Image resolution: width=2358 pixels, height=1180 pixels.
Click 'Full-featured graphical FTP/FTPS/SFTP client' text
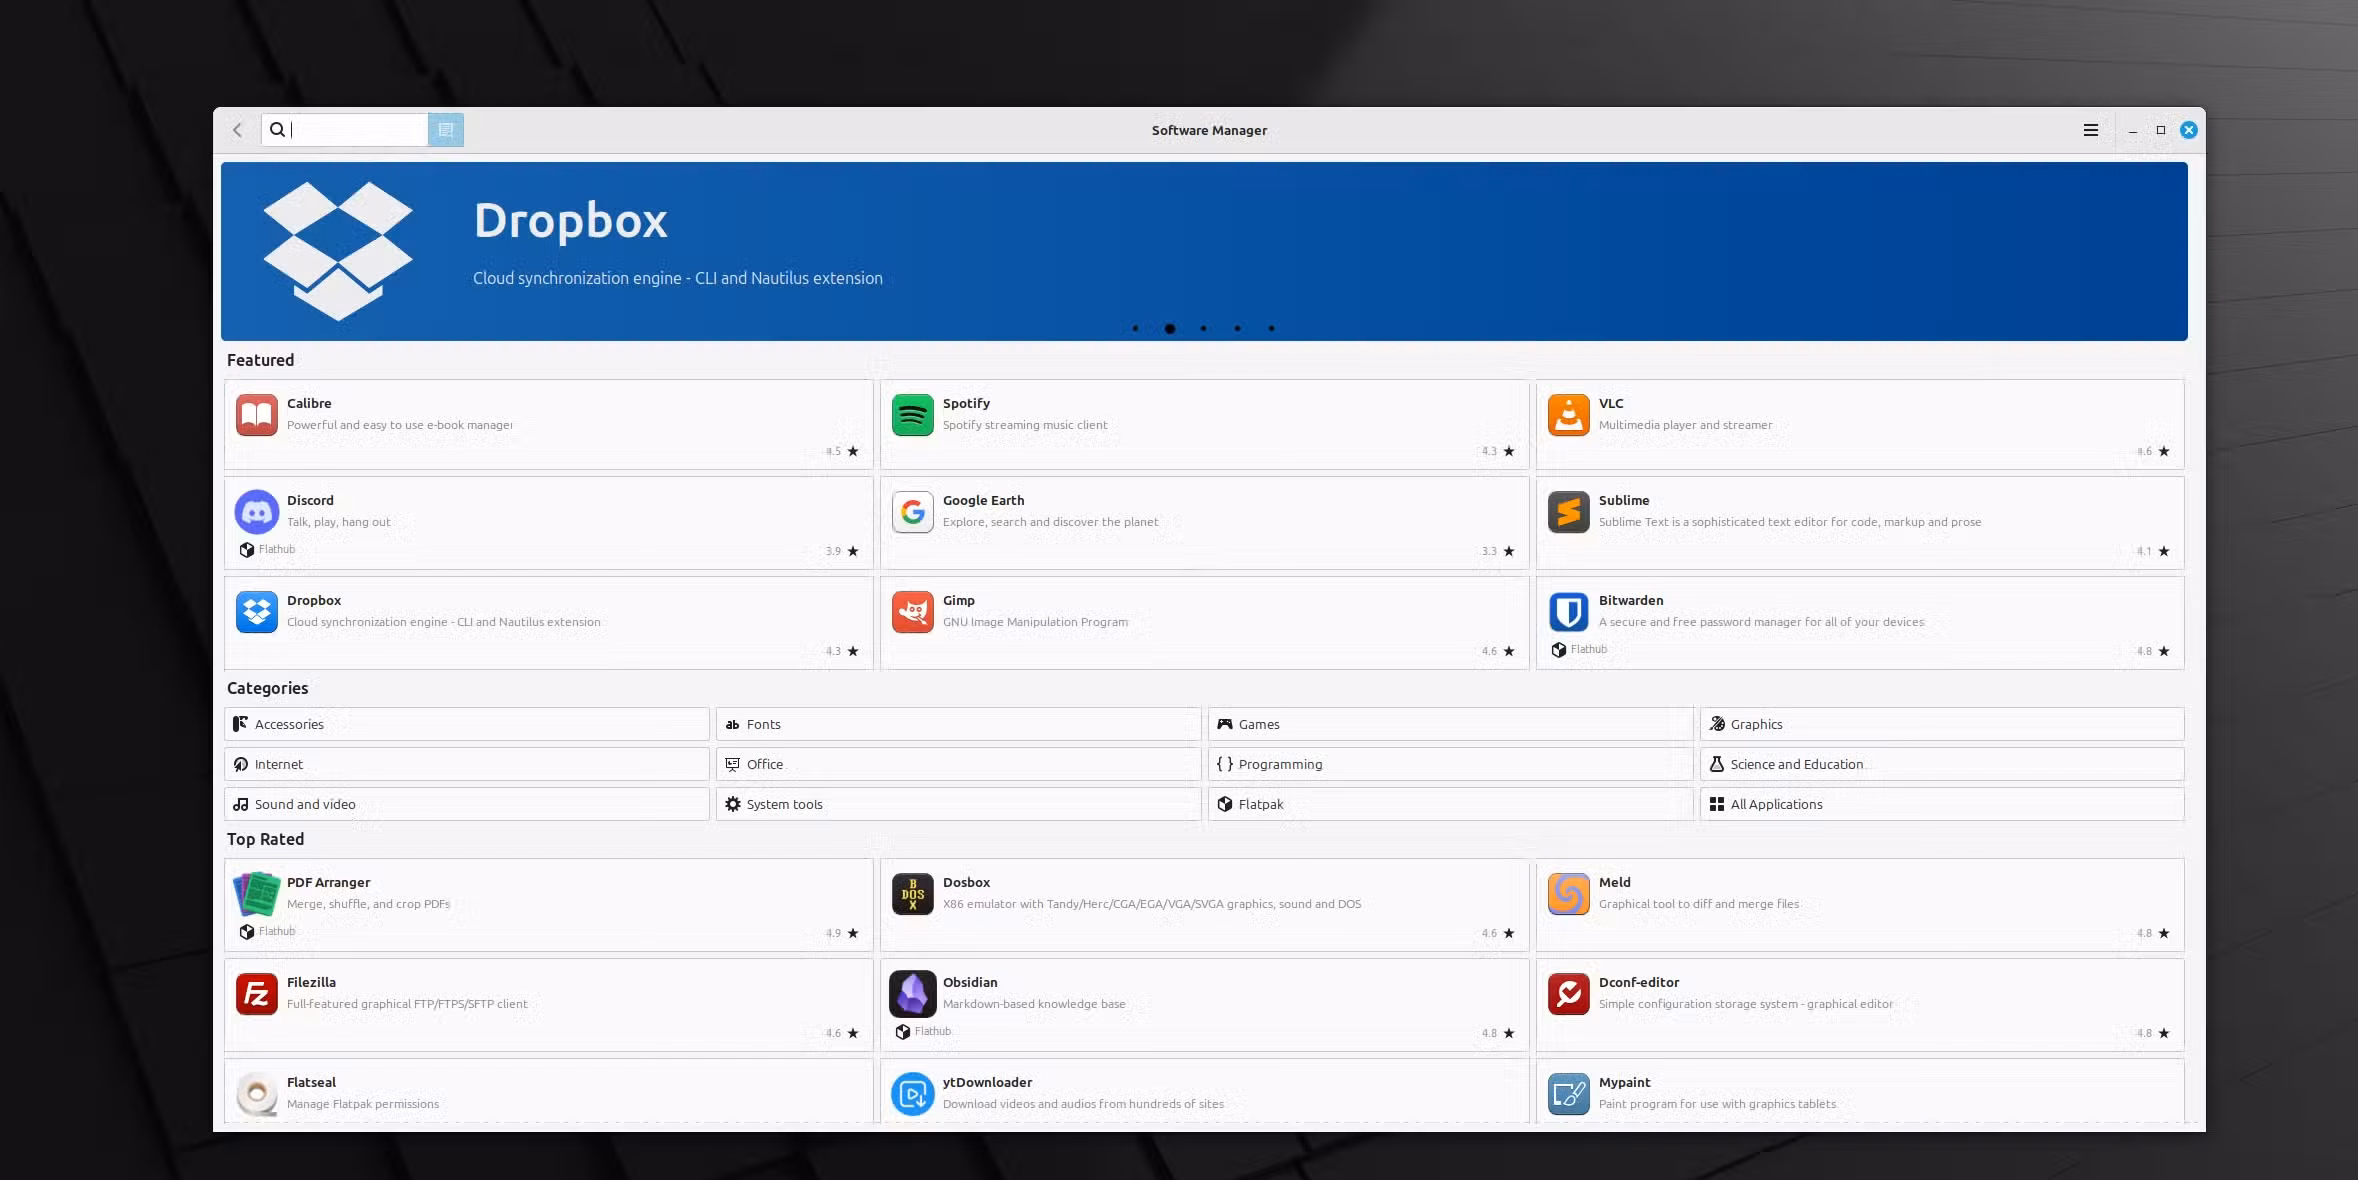(x=407, y=1004)
